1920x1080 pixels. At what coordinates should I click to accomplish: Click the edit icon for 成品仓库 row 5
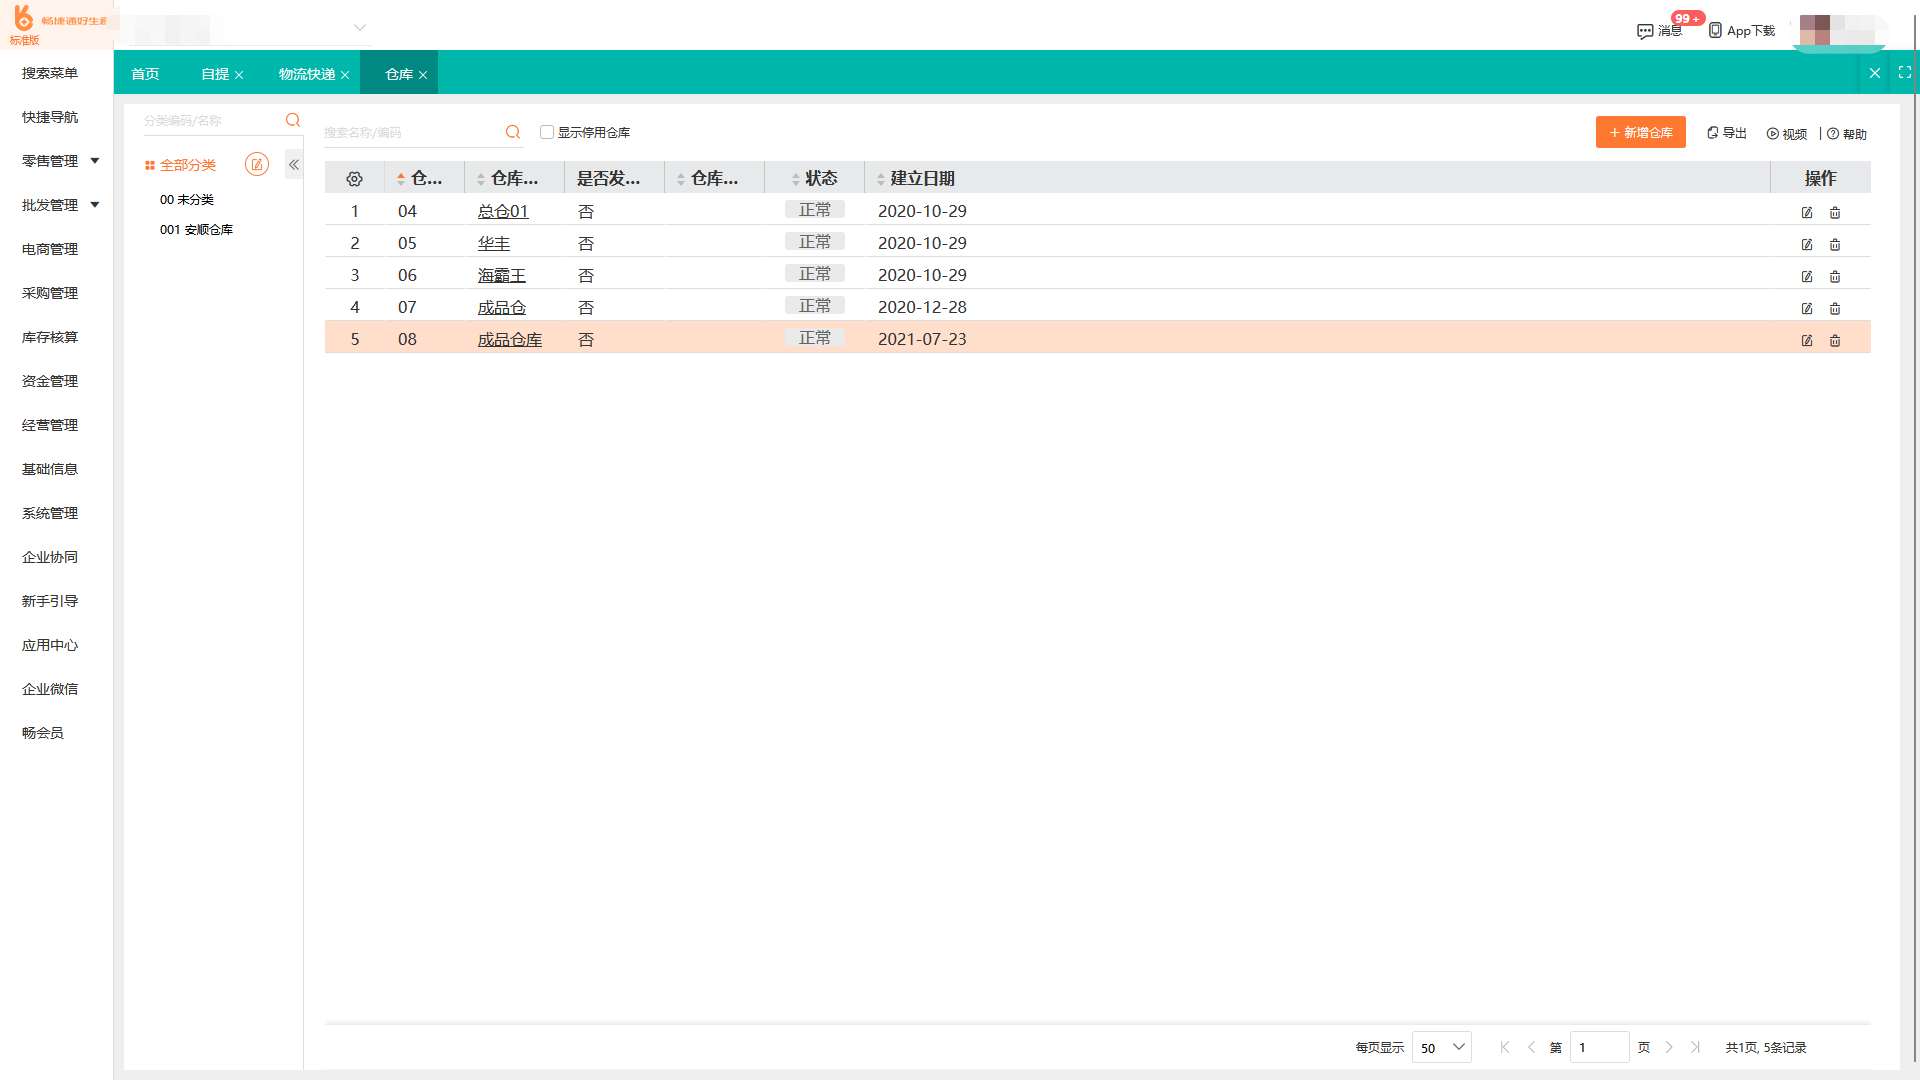1807,339
